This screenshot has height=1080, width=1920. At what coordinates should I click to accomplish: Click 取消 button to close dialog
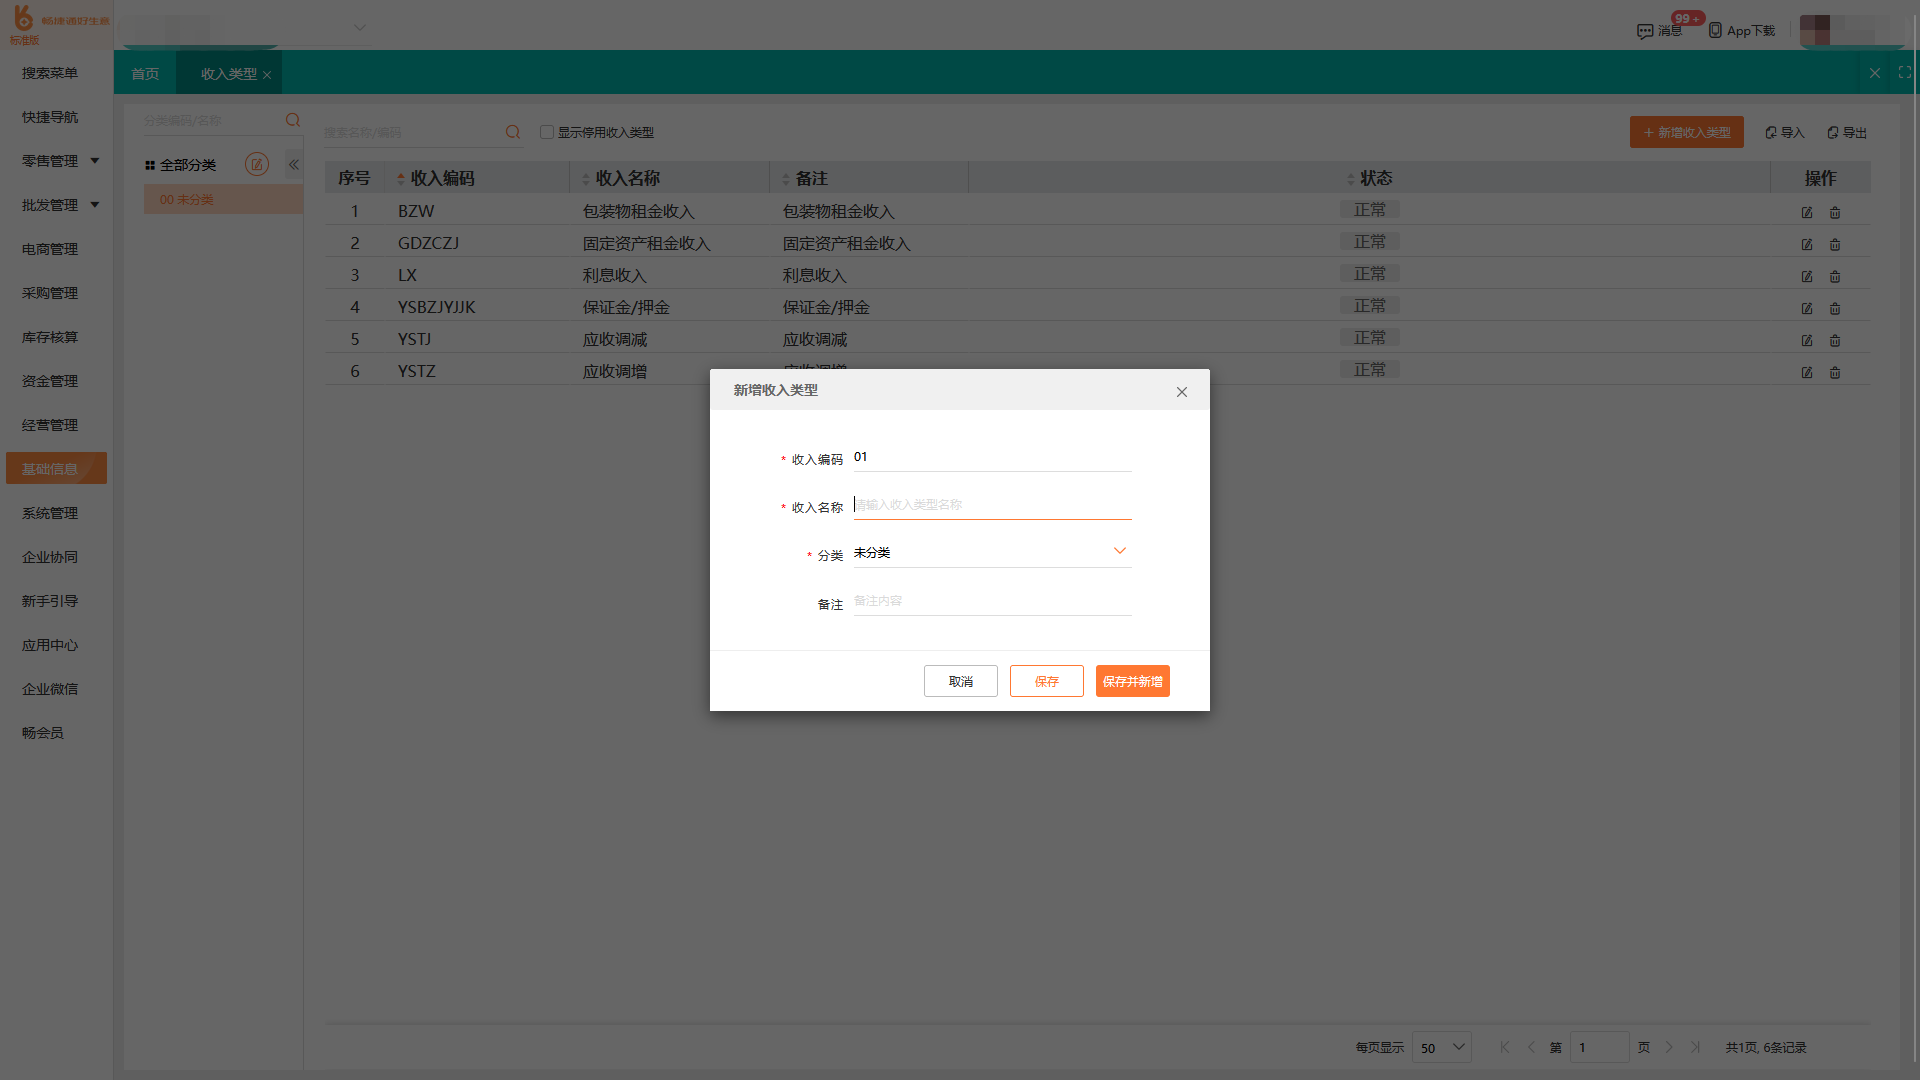tap(961, 680)
